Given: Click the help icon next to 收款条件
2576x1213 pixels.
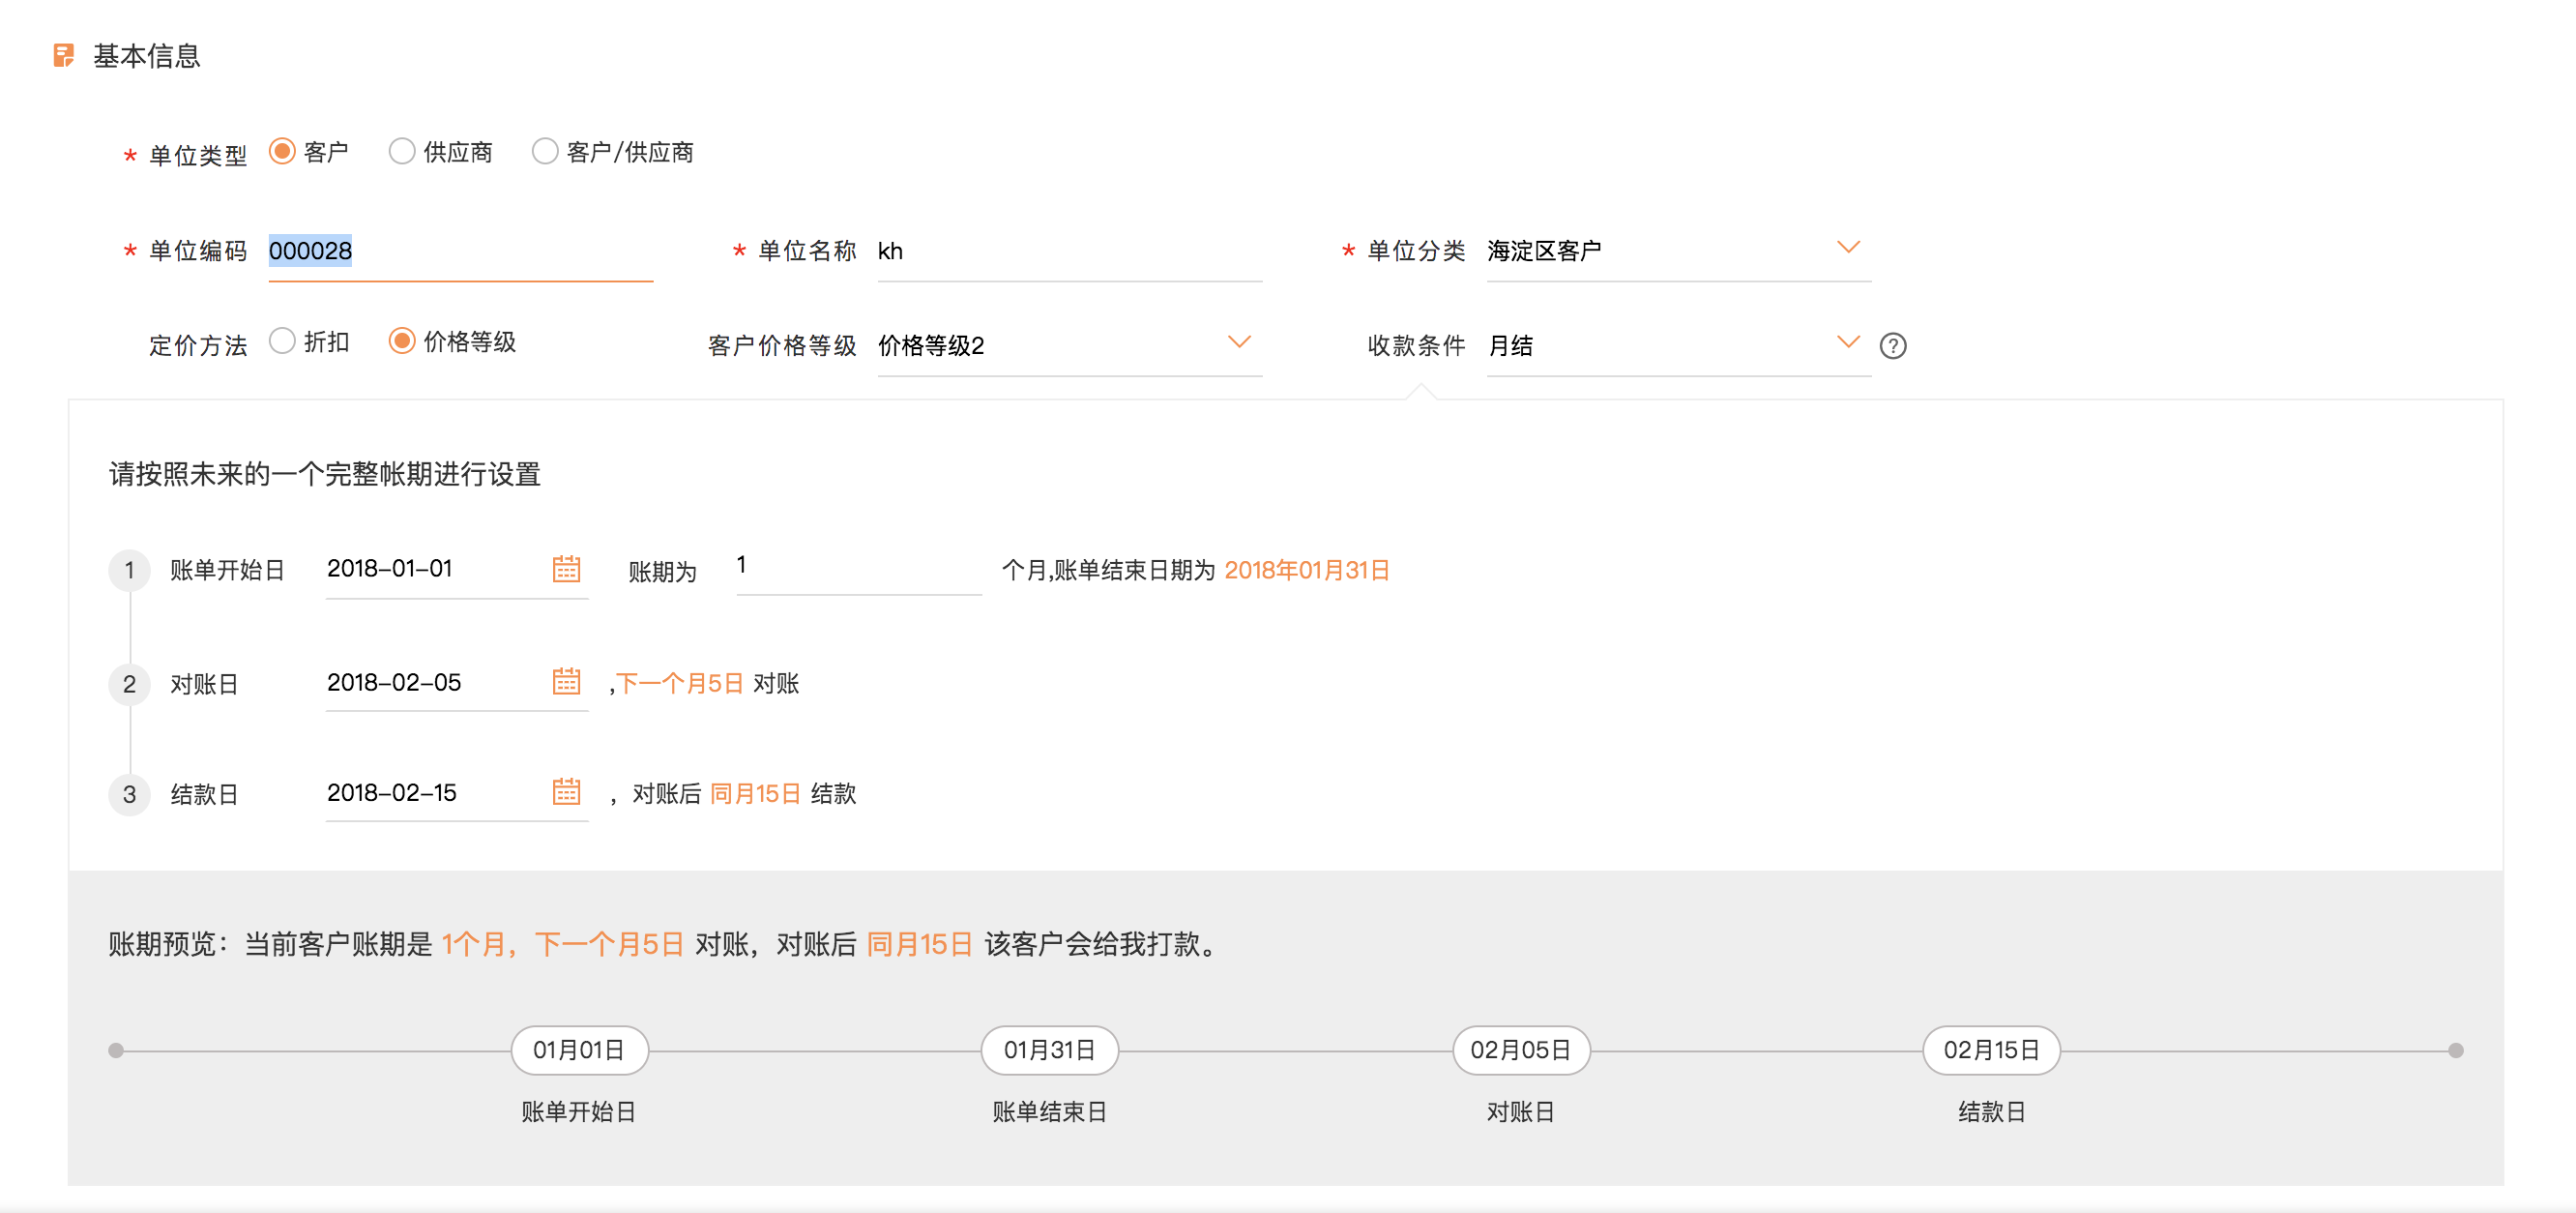Looking at the screenshot, I should tap(1894, 345).
